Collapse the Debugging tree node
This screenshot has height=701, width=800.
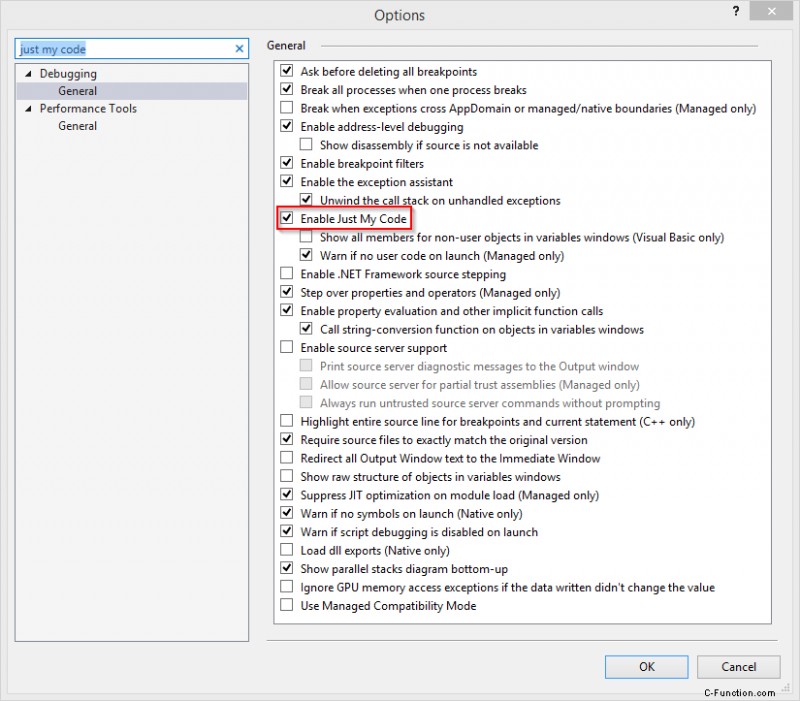pos(28,74)
